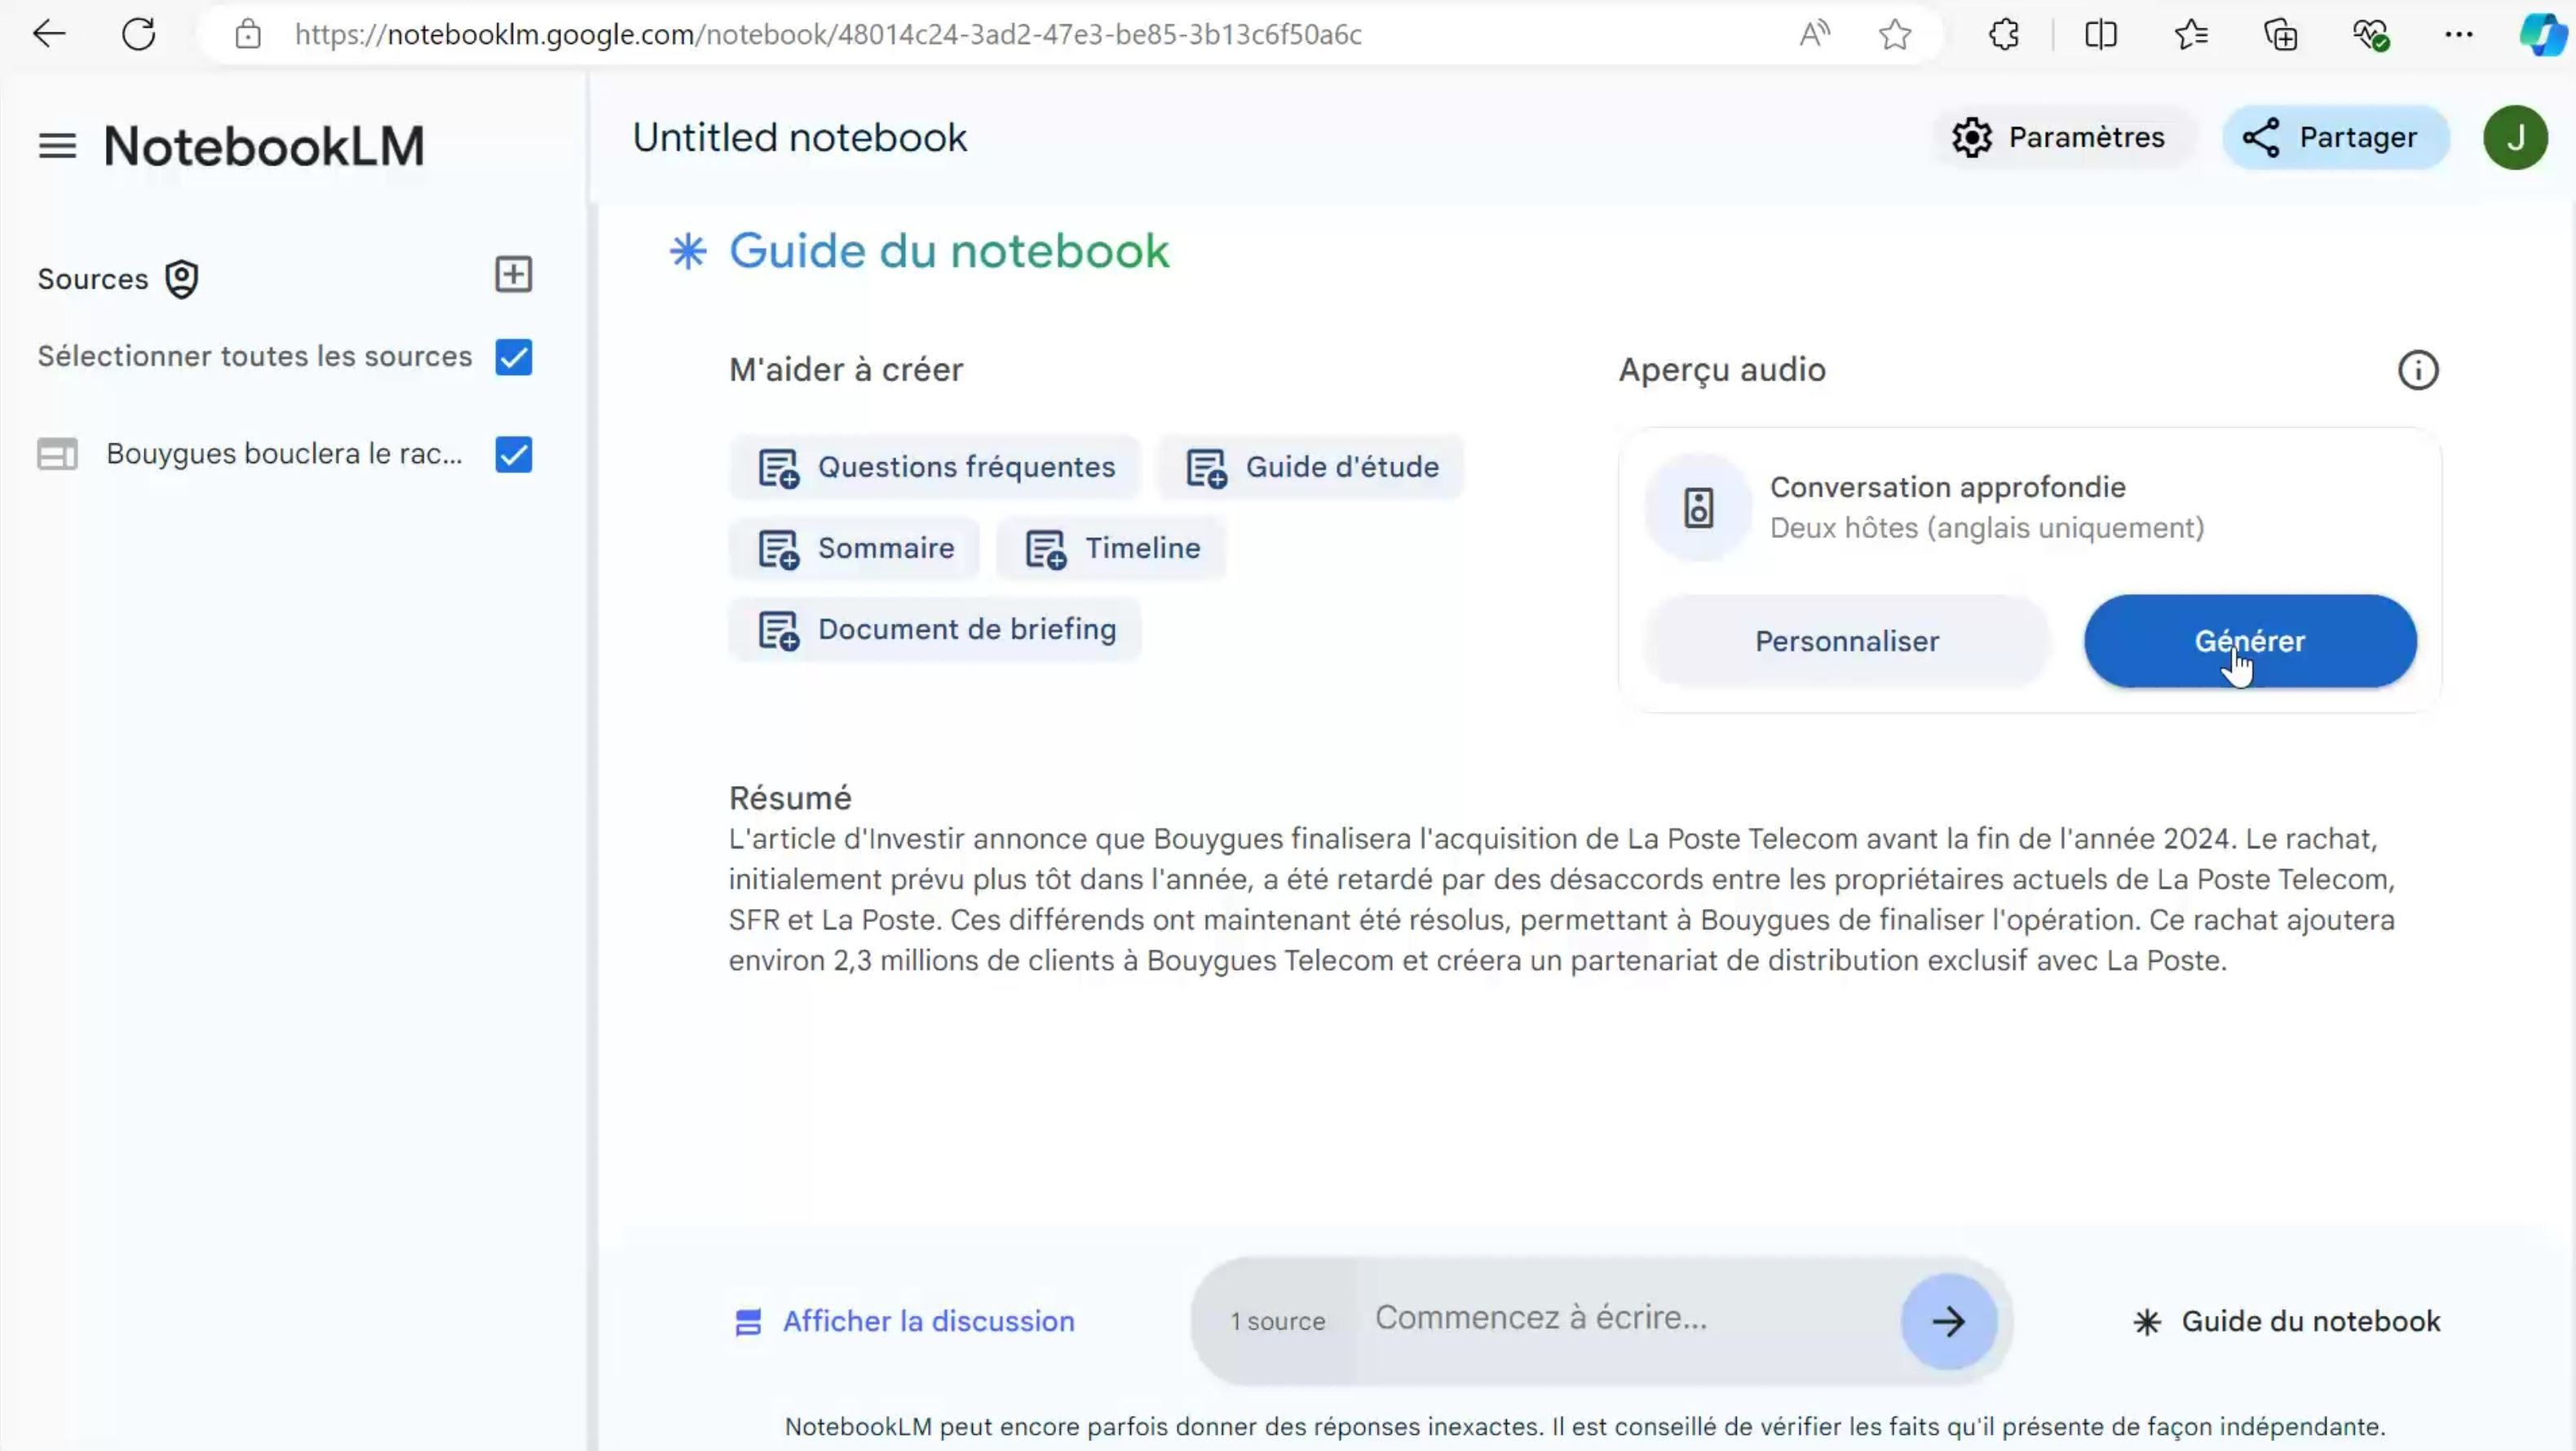Click the Personnaliser button
The image size is (2576, 1451).
coord(1847,641)
